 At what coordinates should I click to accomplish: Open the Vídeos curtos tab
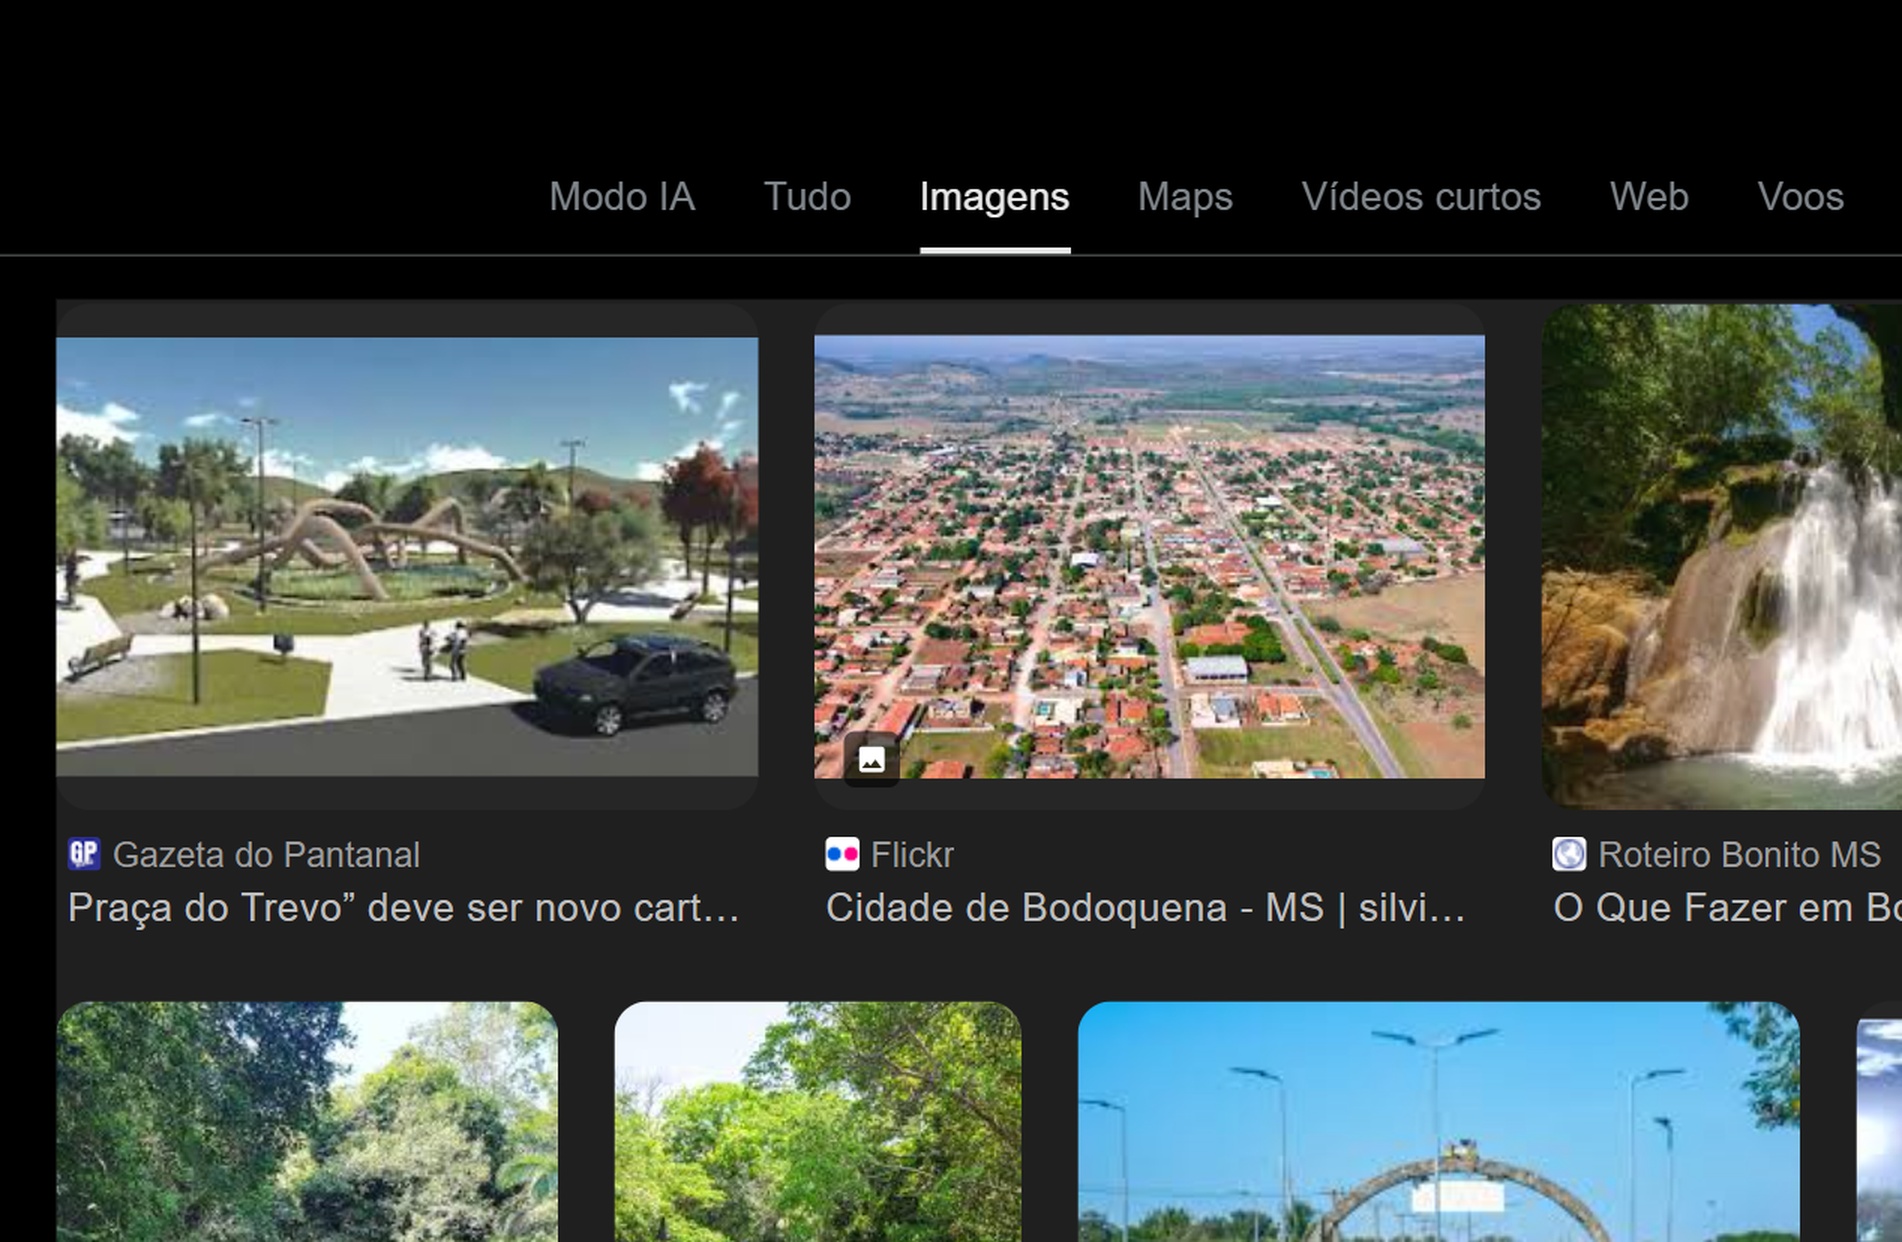[1420, 197]
